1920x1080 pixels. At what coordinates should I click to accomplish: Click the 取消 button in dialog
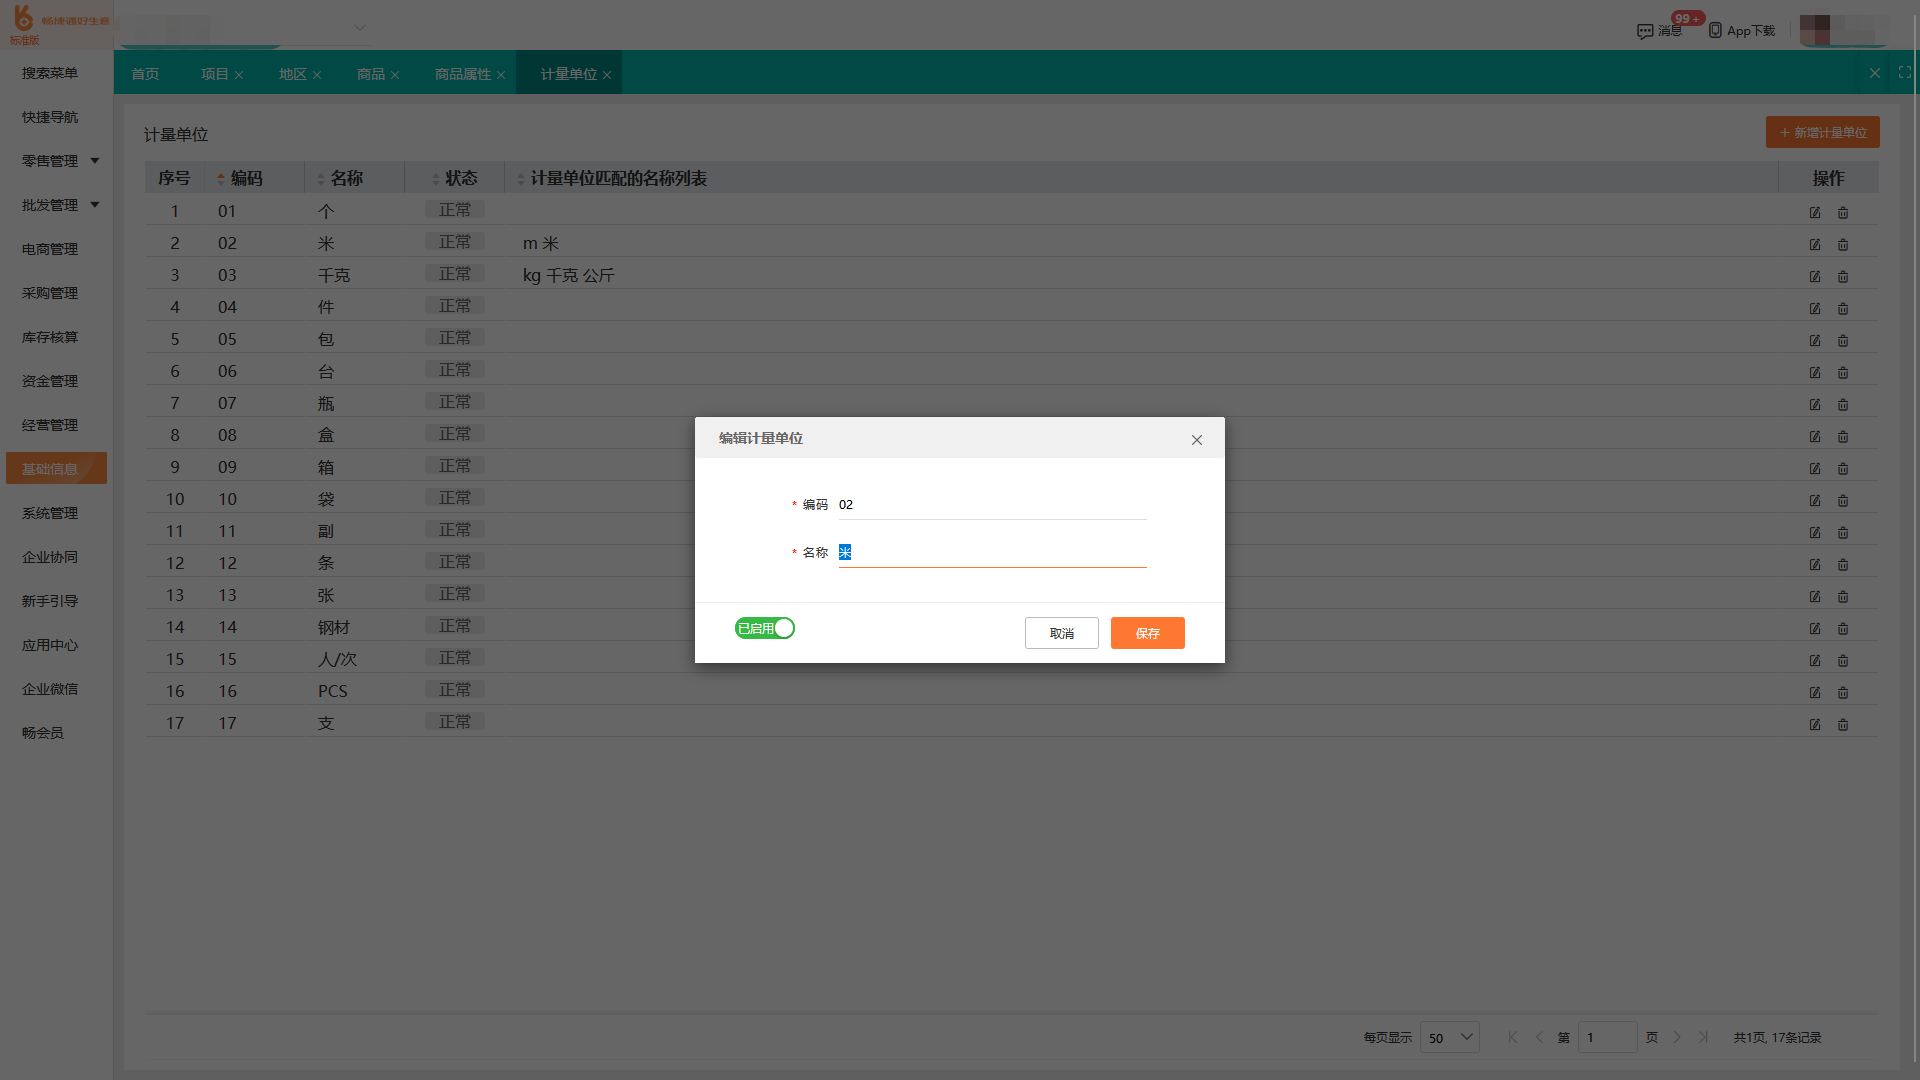(x=1062, y=633)
